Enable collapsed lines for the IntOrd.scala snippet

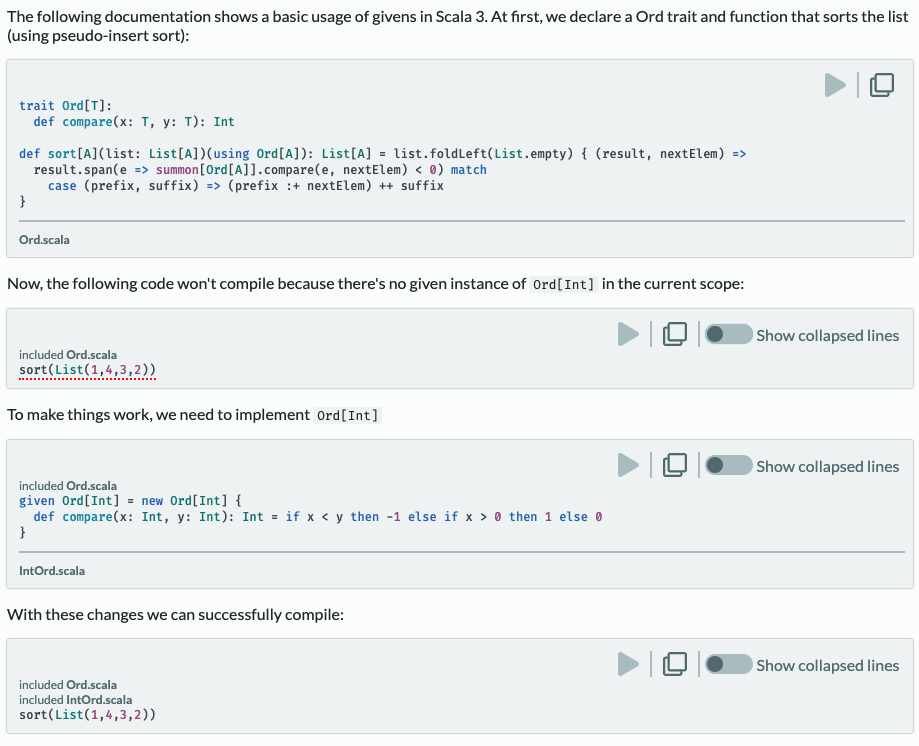[x=729, y=465]
